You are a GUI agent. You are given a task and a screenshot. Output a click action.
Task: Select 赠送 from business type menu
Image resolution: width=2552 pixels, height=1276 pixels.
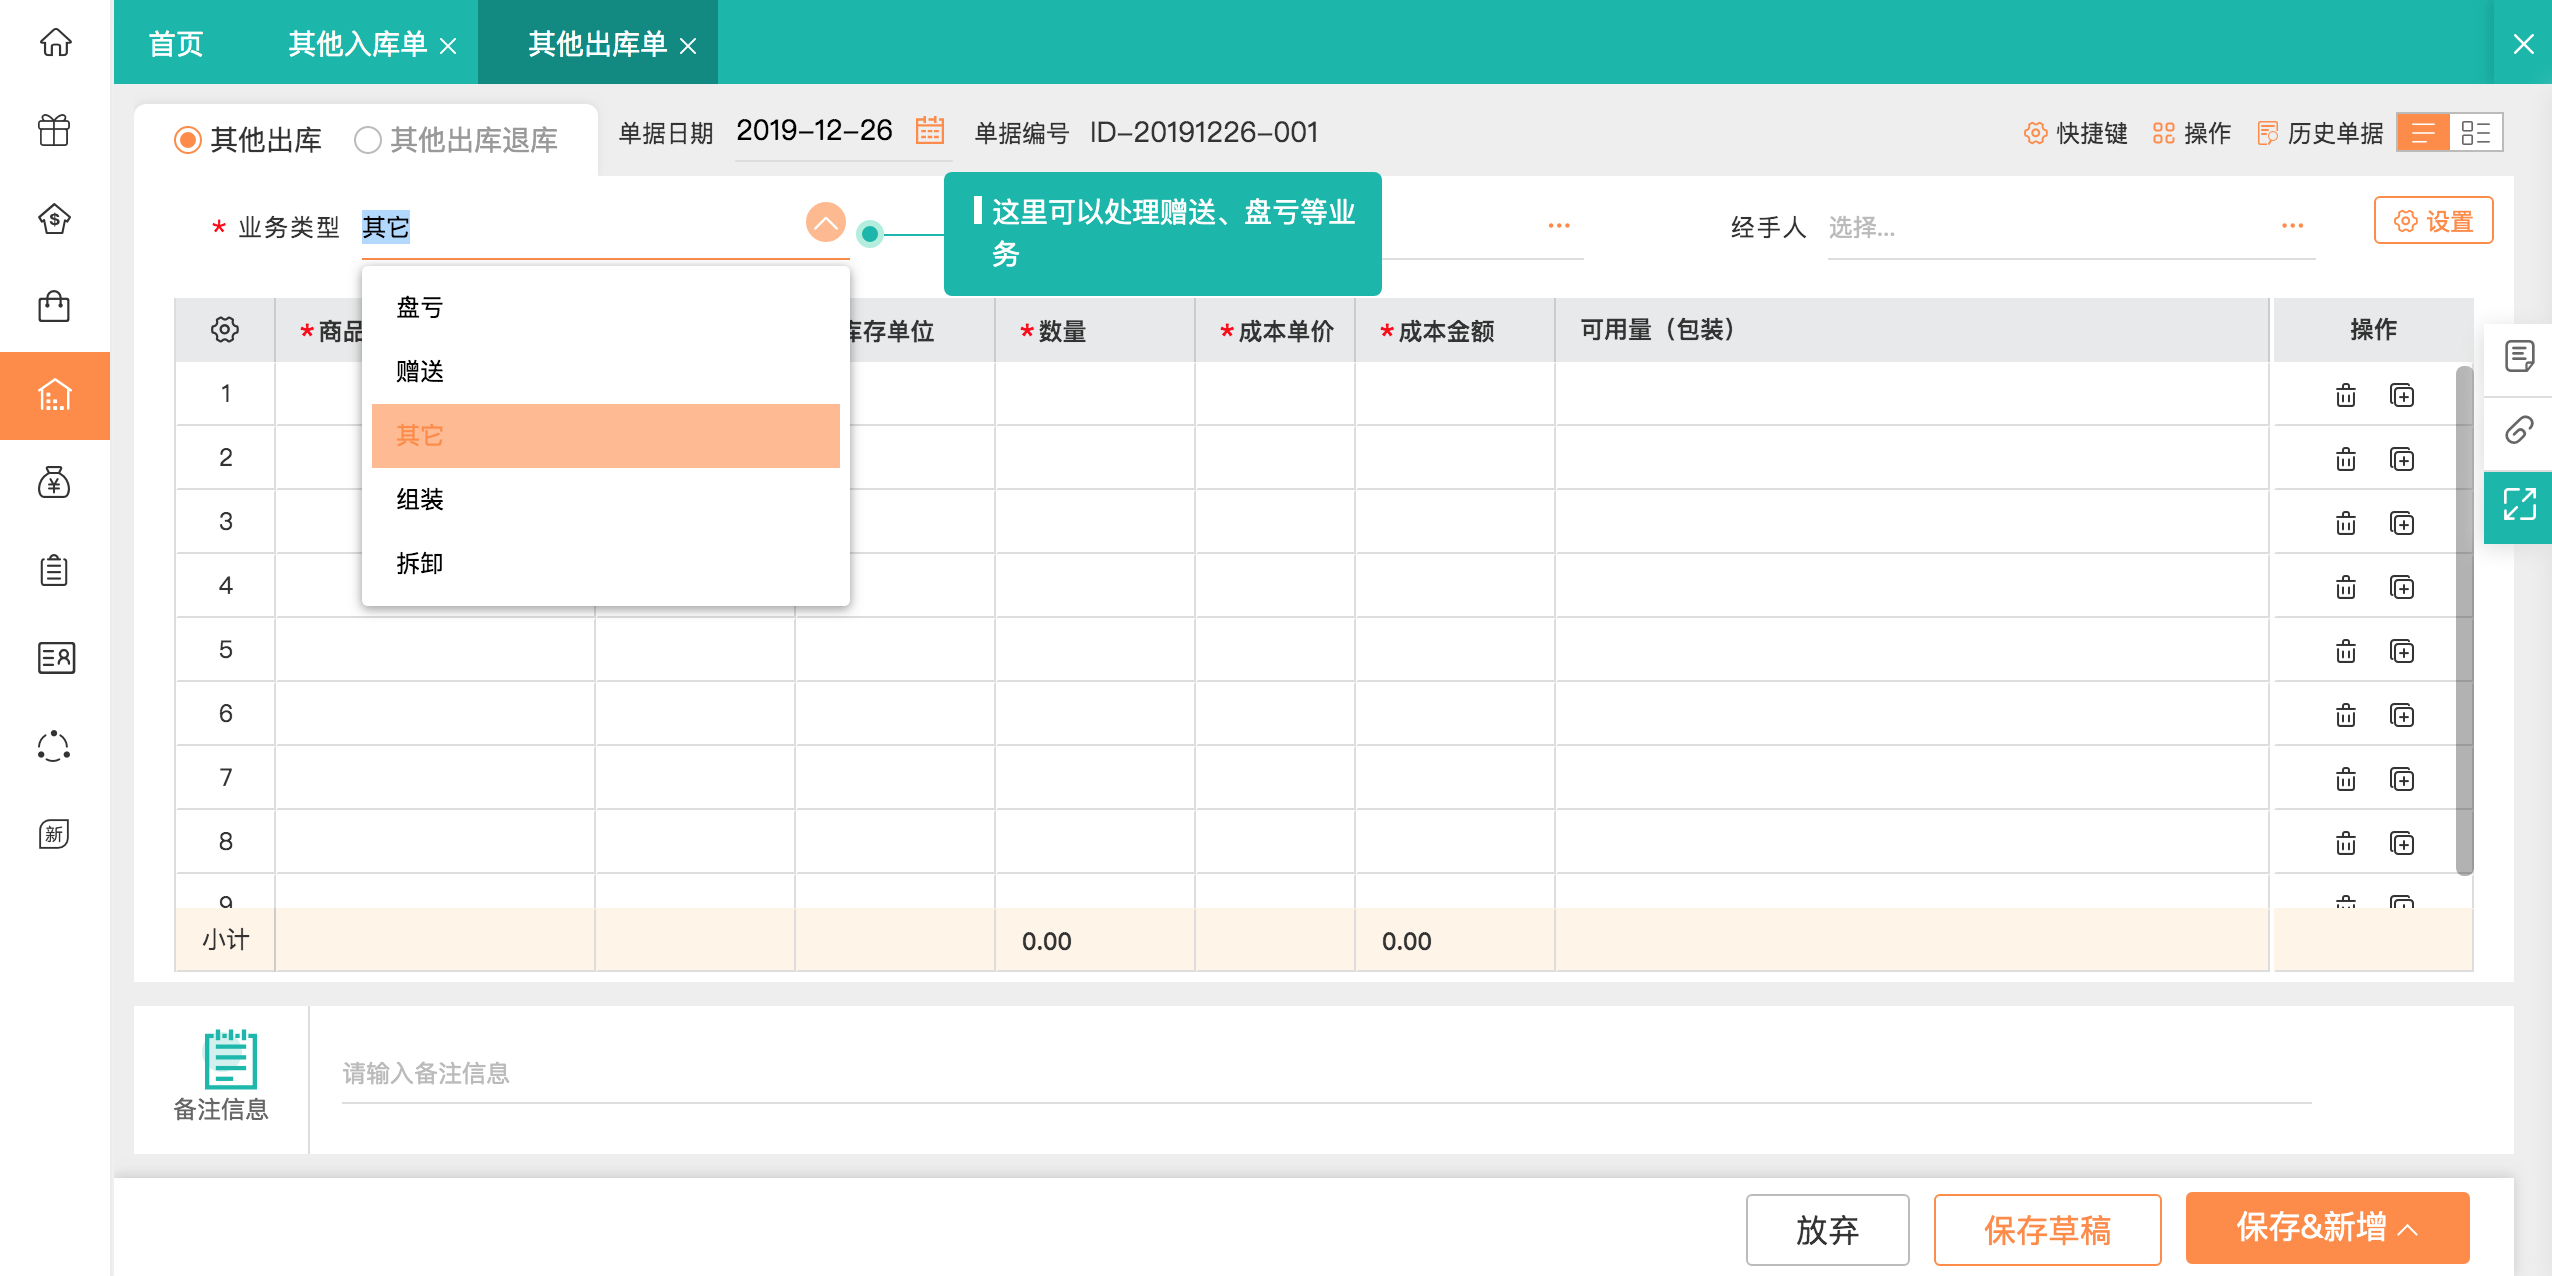tap(422, 373)
